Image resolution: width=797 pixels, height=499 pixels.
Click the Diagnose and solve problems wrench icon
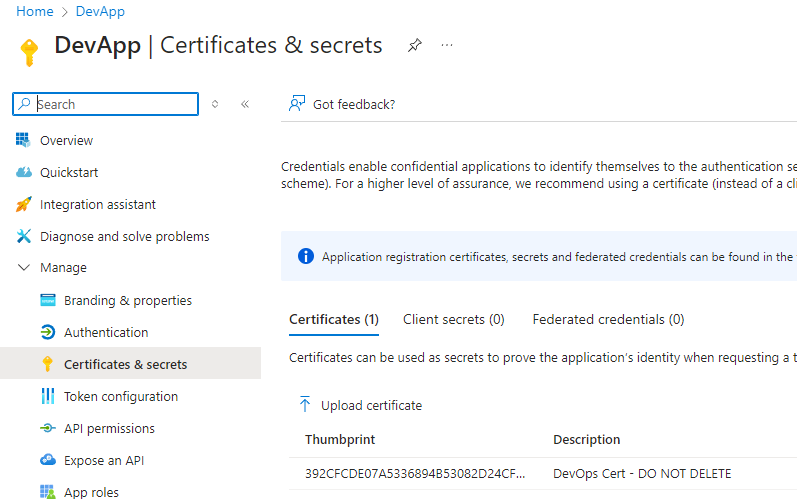click(23, 236)
